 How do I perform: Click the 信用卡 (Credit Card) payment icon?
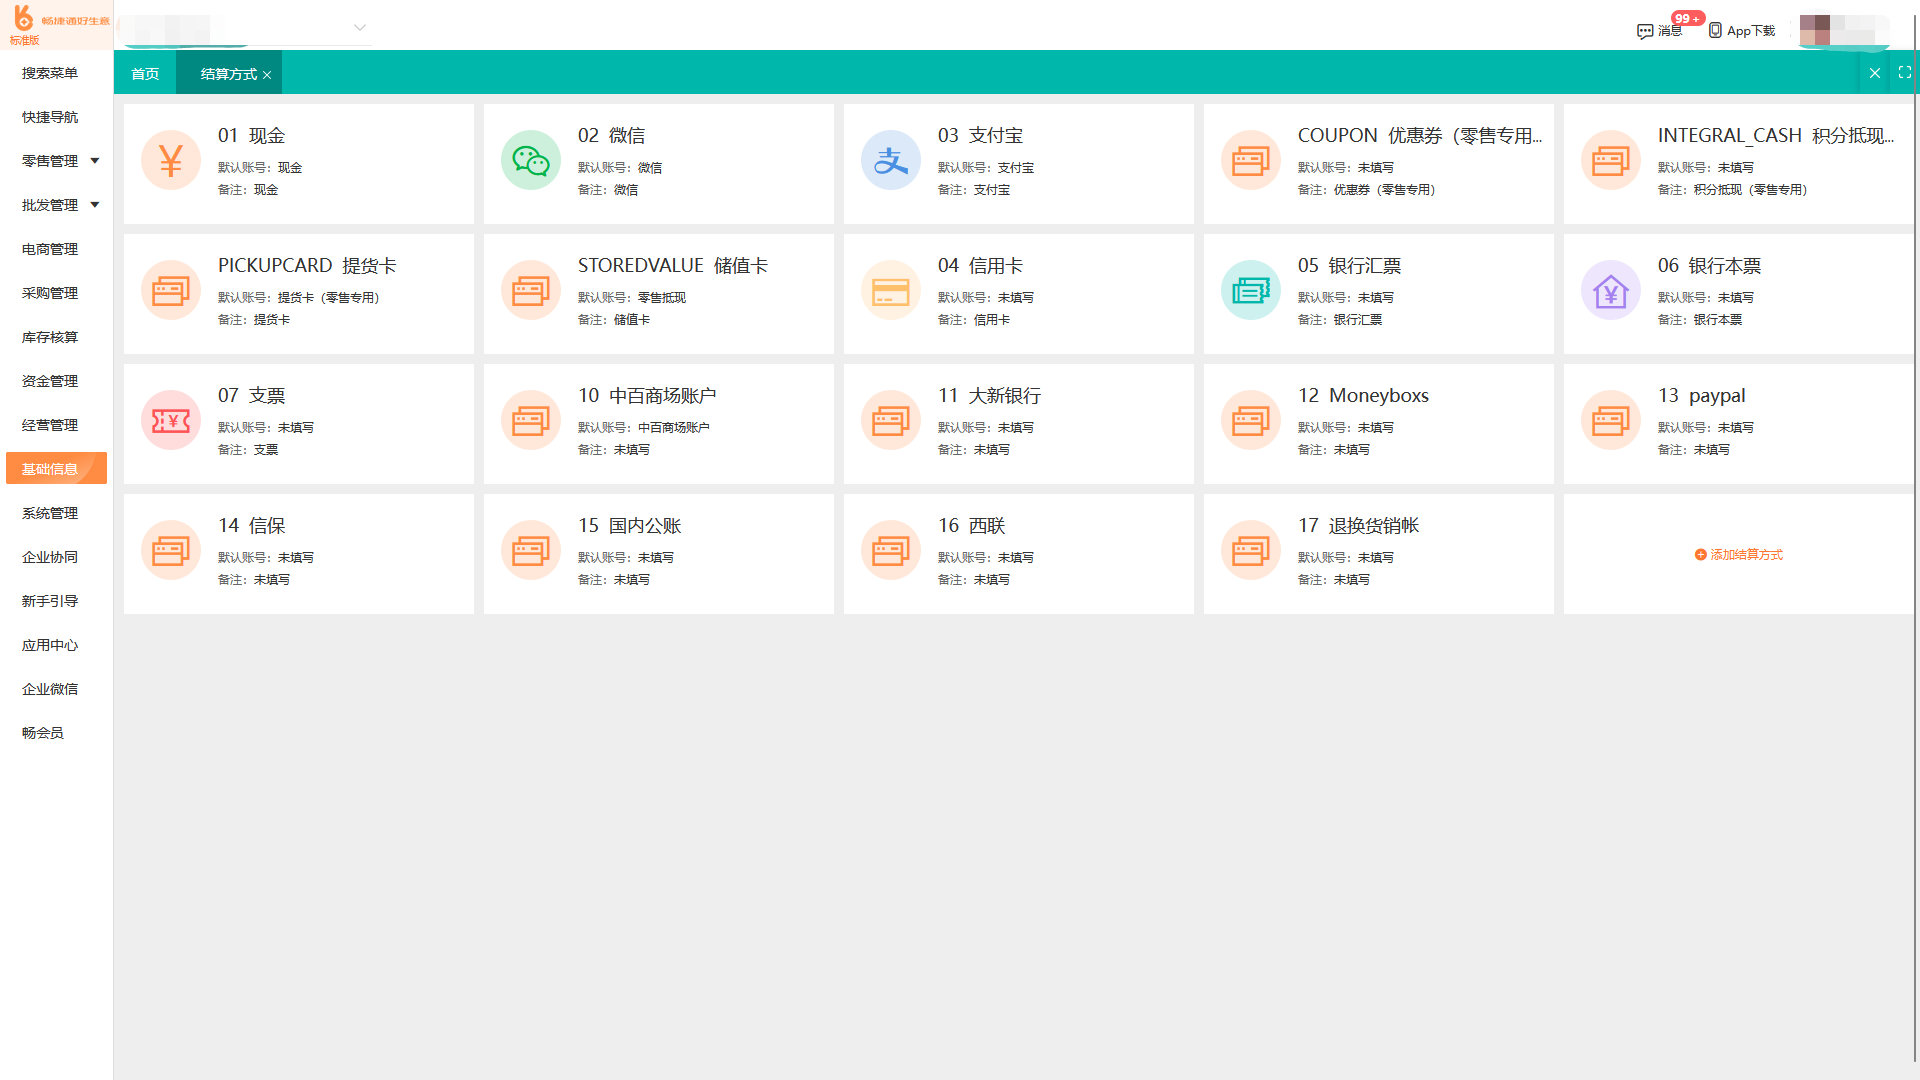point(889,289)
